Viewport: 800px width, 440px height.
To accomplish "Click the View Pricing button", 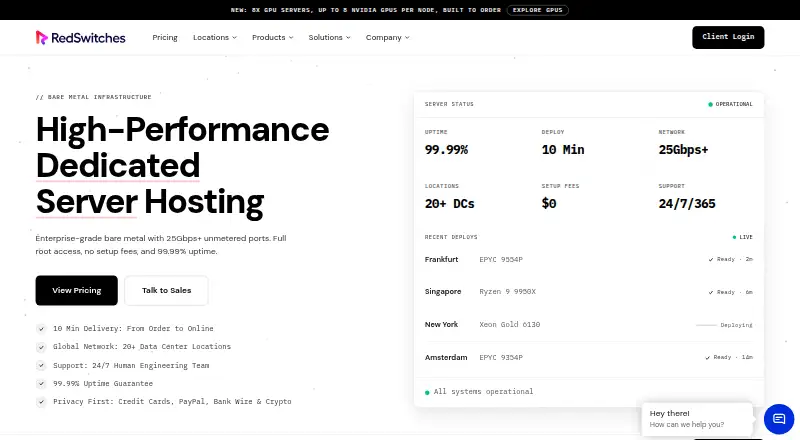I will 77,290.
